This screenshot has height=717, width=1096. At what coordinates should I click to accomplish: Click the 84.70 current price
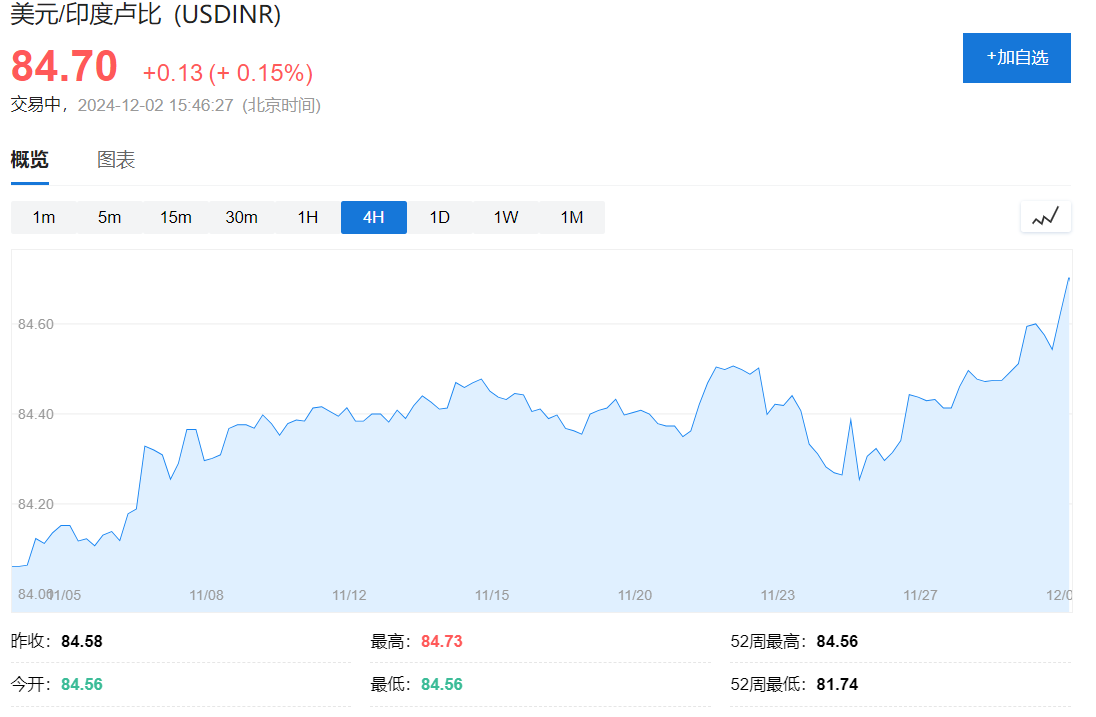[64, 67]
